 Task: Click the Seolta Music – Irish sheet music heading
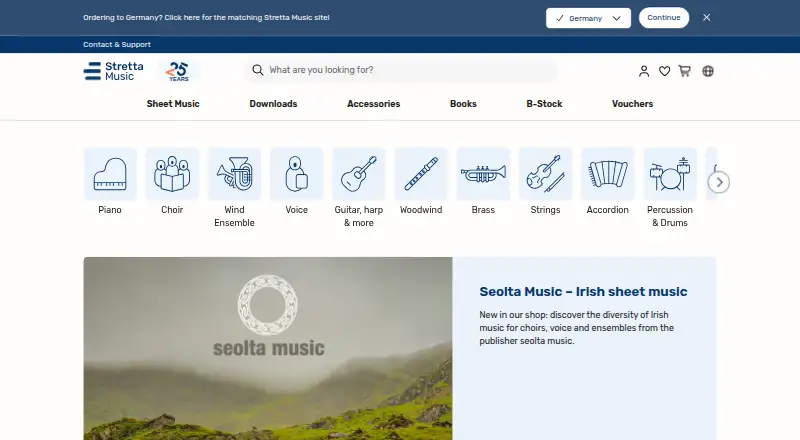(x=583, y=291)
